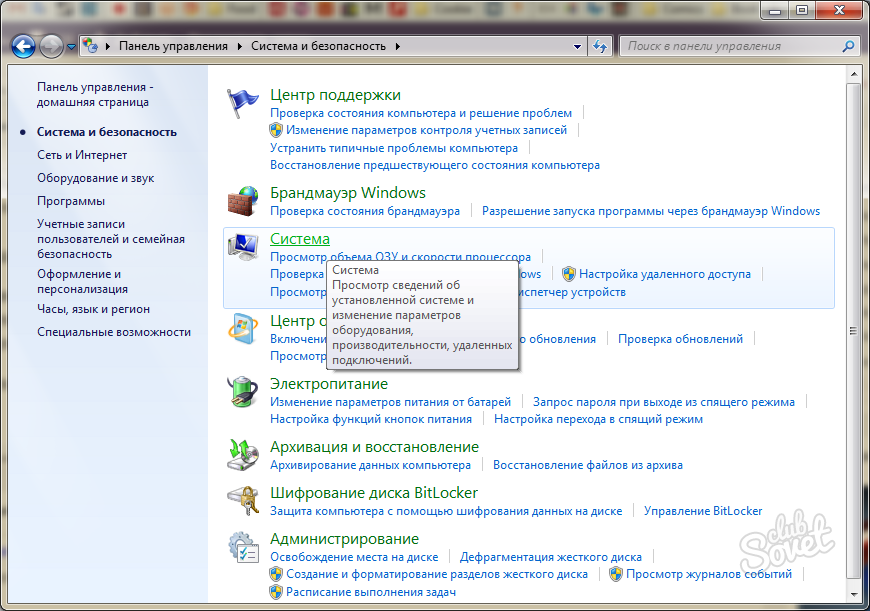
Task: Click the BitLocker key and lock icon
Action: [243, 500]
